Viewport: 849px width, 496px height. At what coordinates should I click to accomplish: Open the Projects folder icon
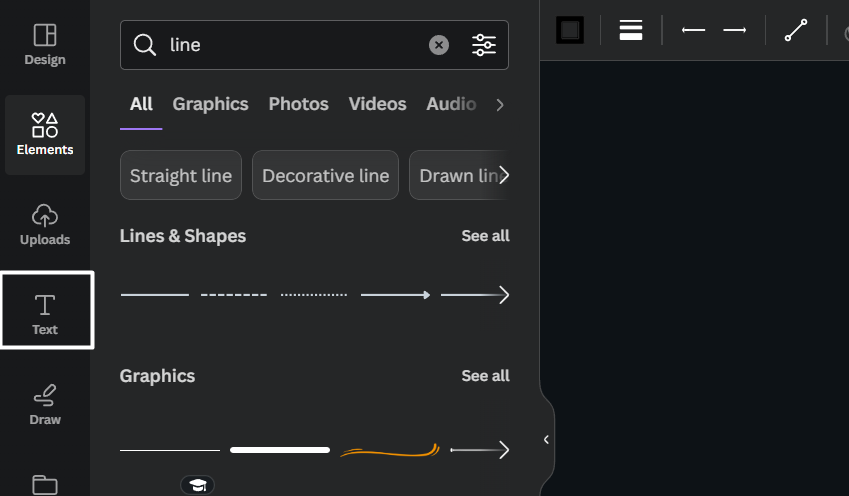click(x=45, y=485)
